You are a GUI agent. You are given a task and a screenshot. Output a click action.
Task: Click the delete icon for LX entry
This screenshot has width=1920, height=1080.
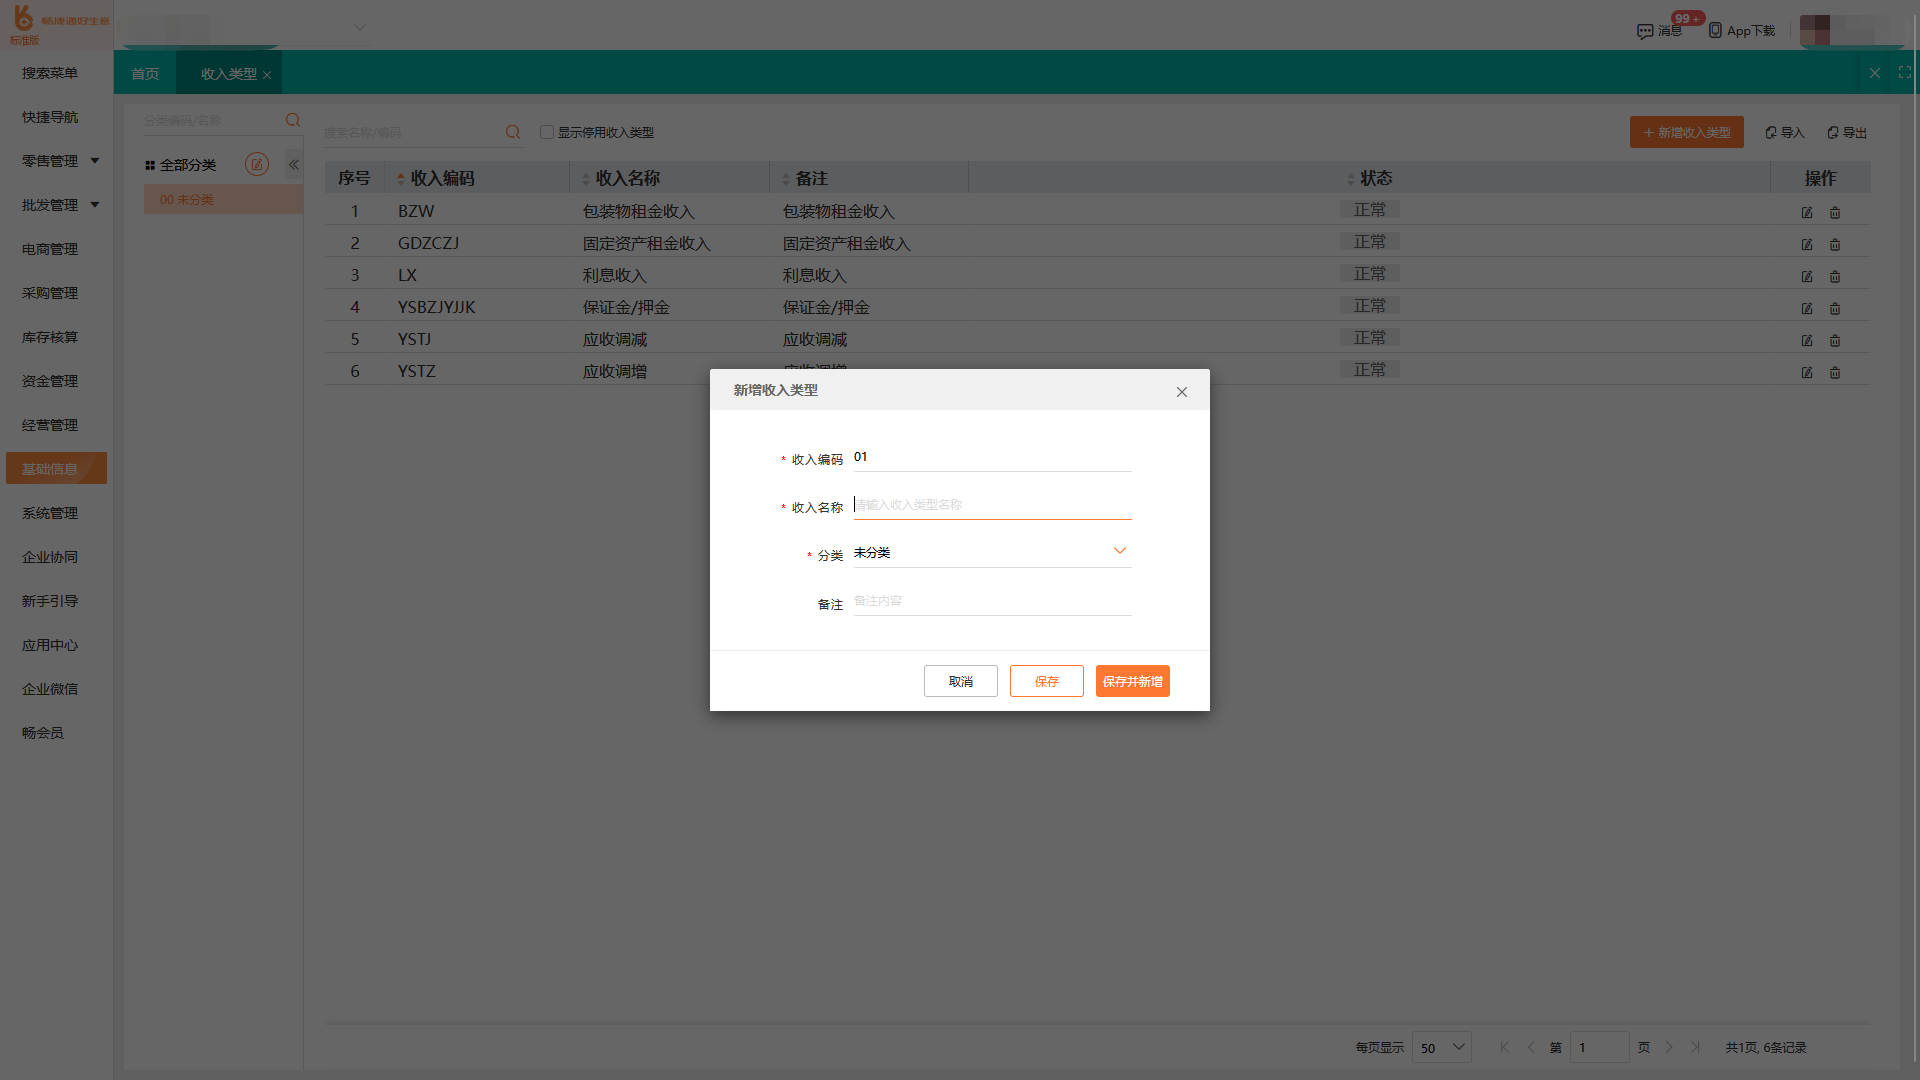point(1834,276)
